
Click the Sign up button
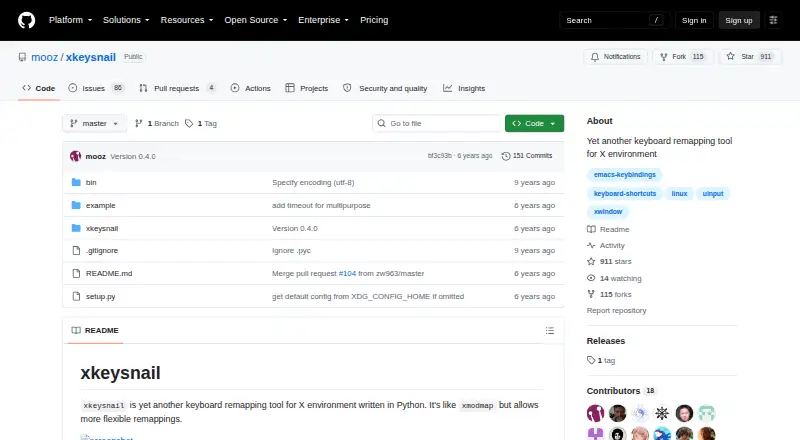pyautogui.click(x=739, y=20)
